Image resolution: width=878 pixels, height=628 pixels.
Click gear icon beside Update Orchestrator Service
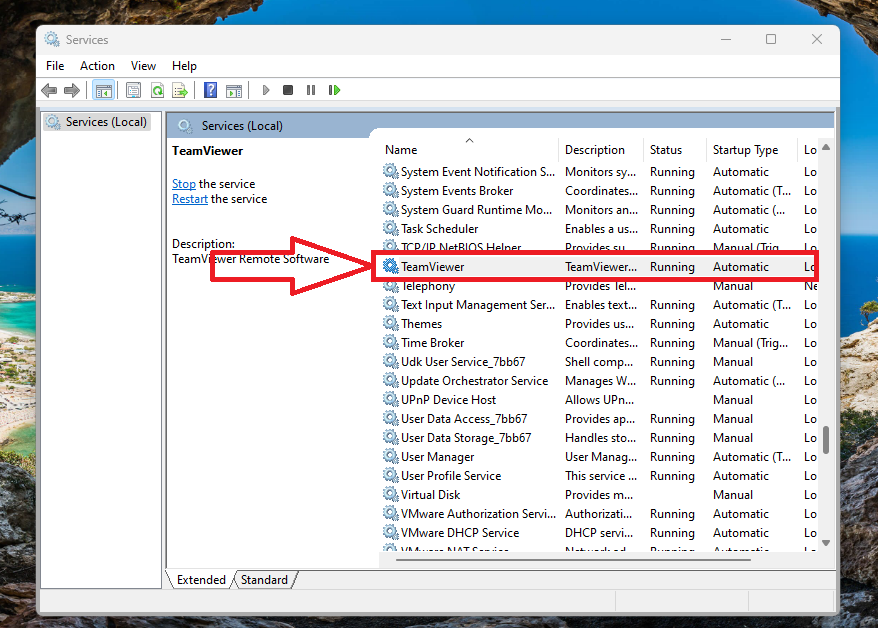pyautogui.click(x=390, y=381)
